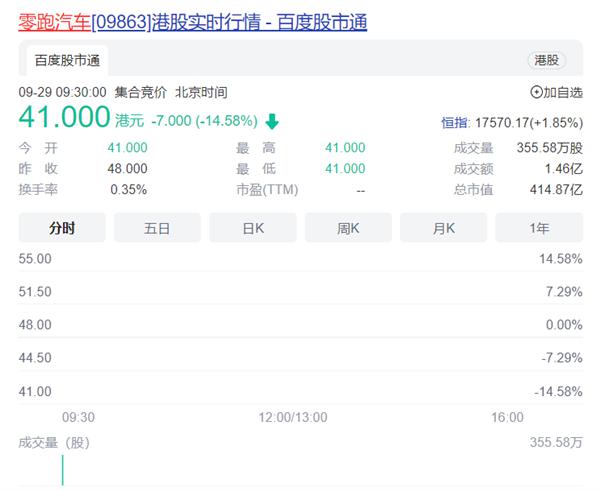The width and height of the screenshot is (600, 491).
Task: Click the large 41.000 current price
Action: click(64, 117)
